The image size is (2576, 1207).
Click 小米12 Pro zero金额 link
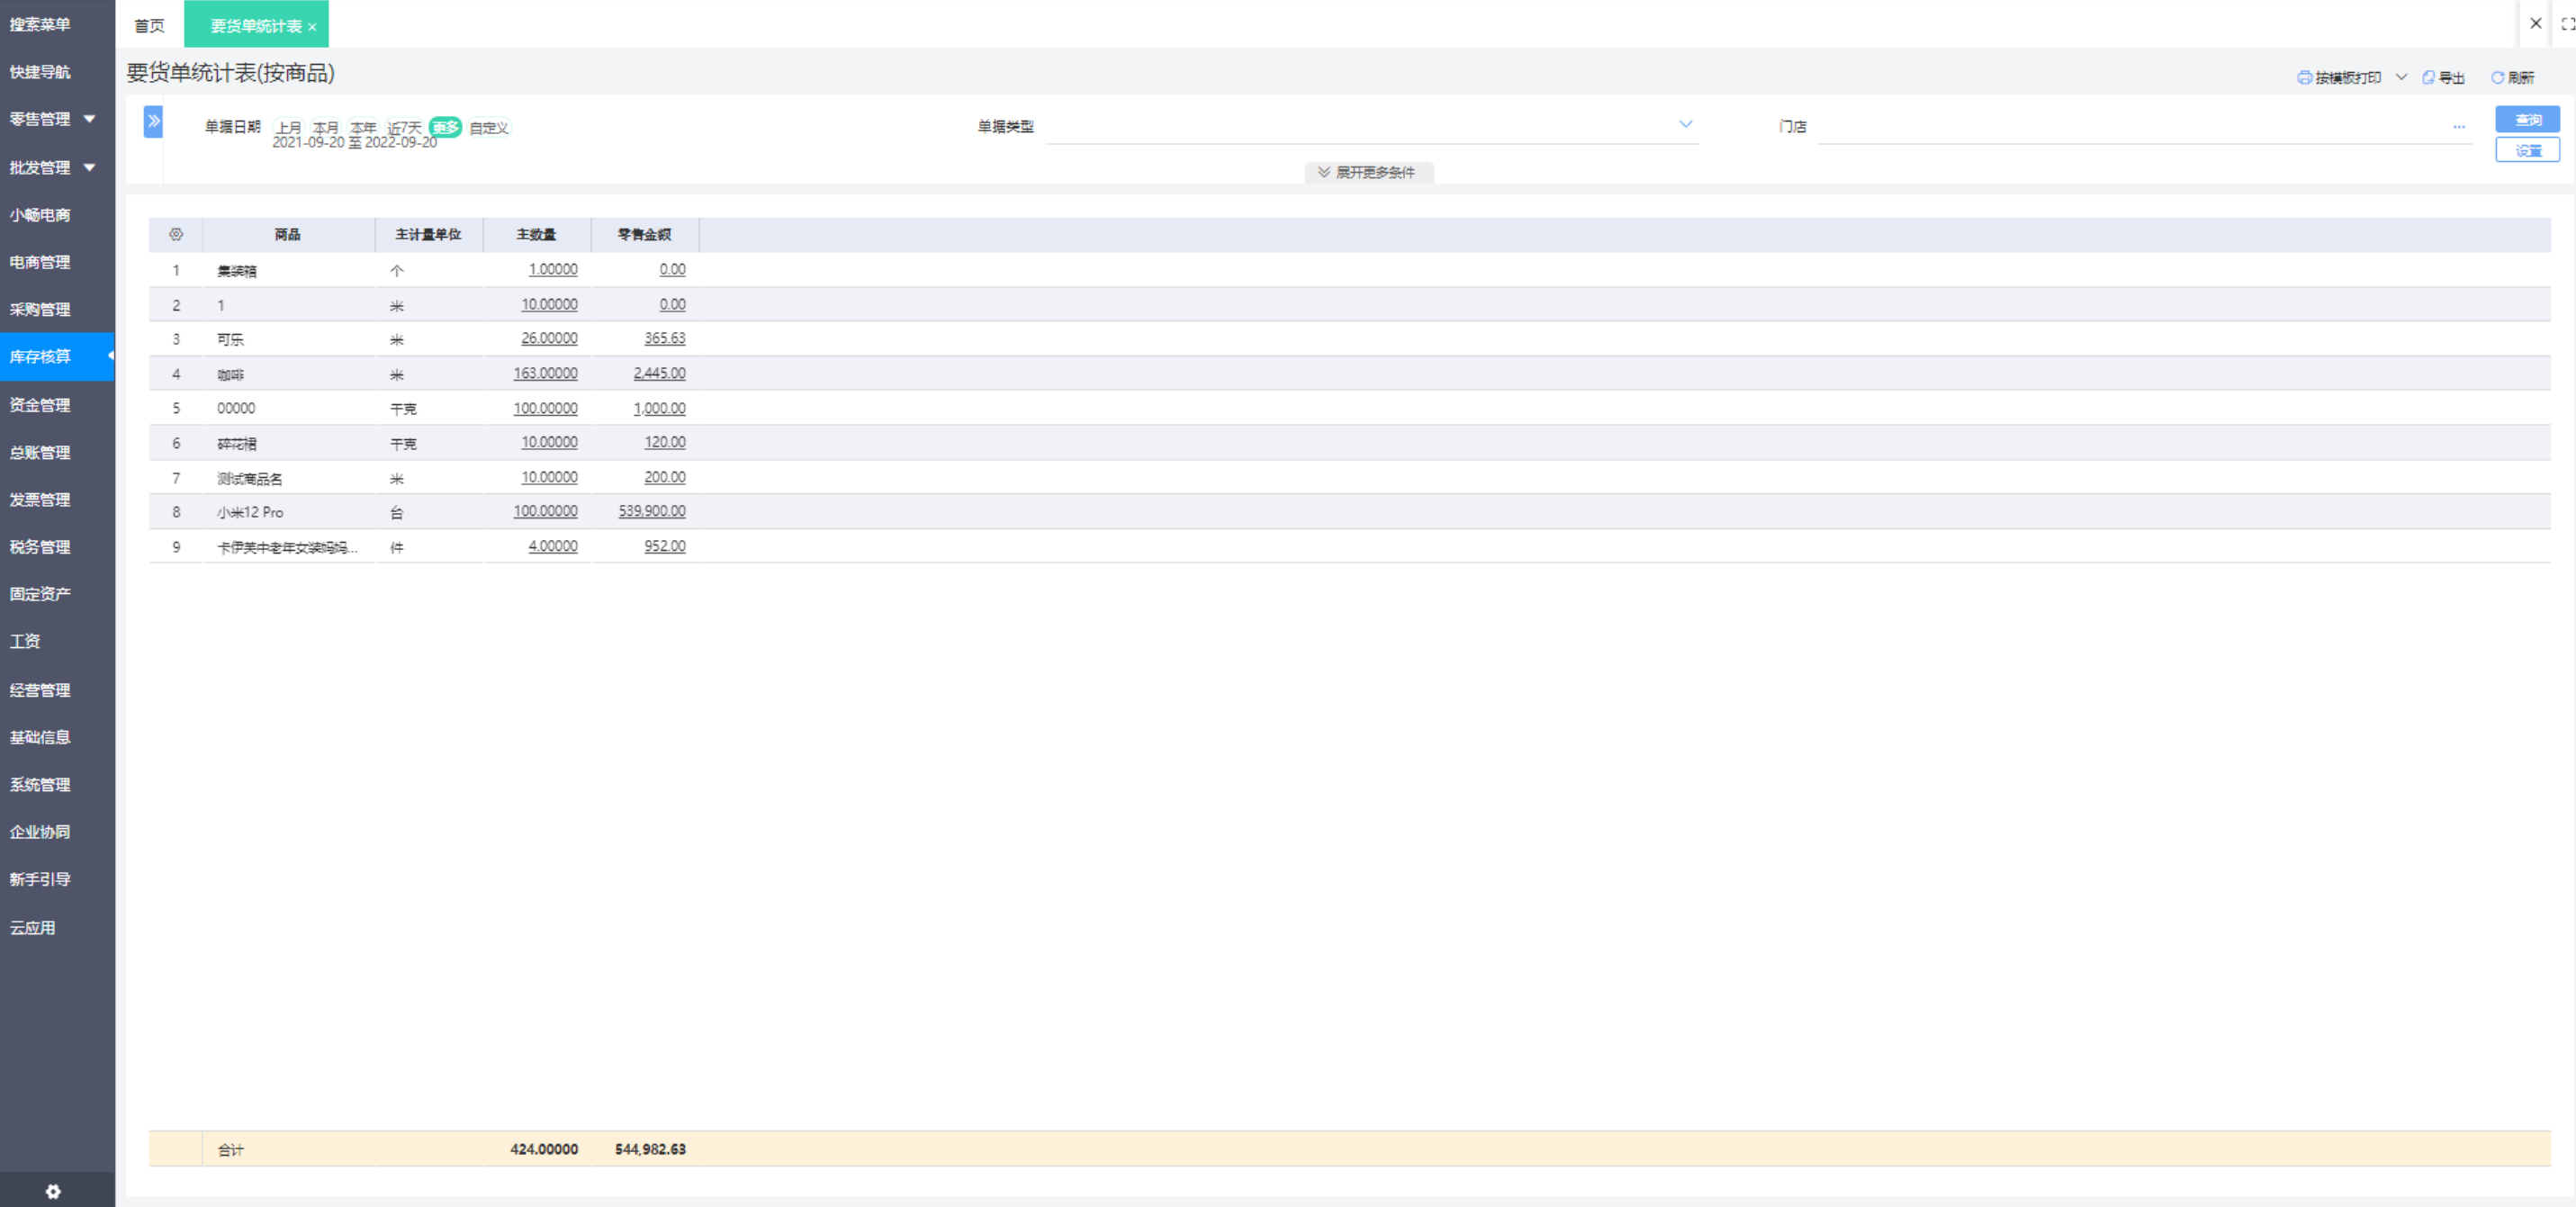(x=651, y=512)
